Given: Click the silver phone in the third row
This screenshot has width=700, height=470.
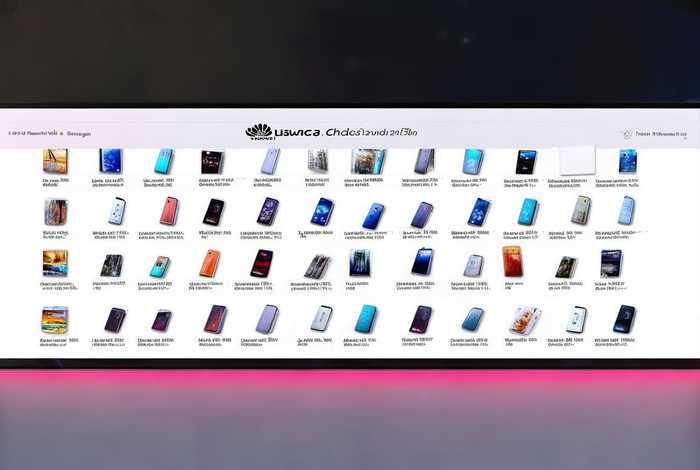Looking at the screenshot, I should 472,265.
